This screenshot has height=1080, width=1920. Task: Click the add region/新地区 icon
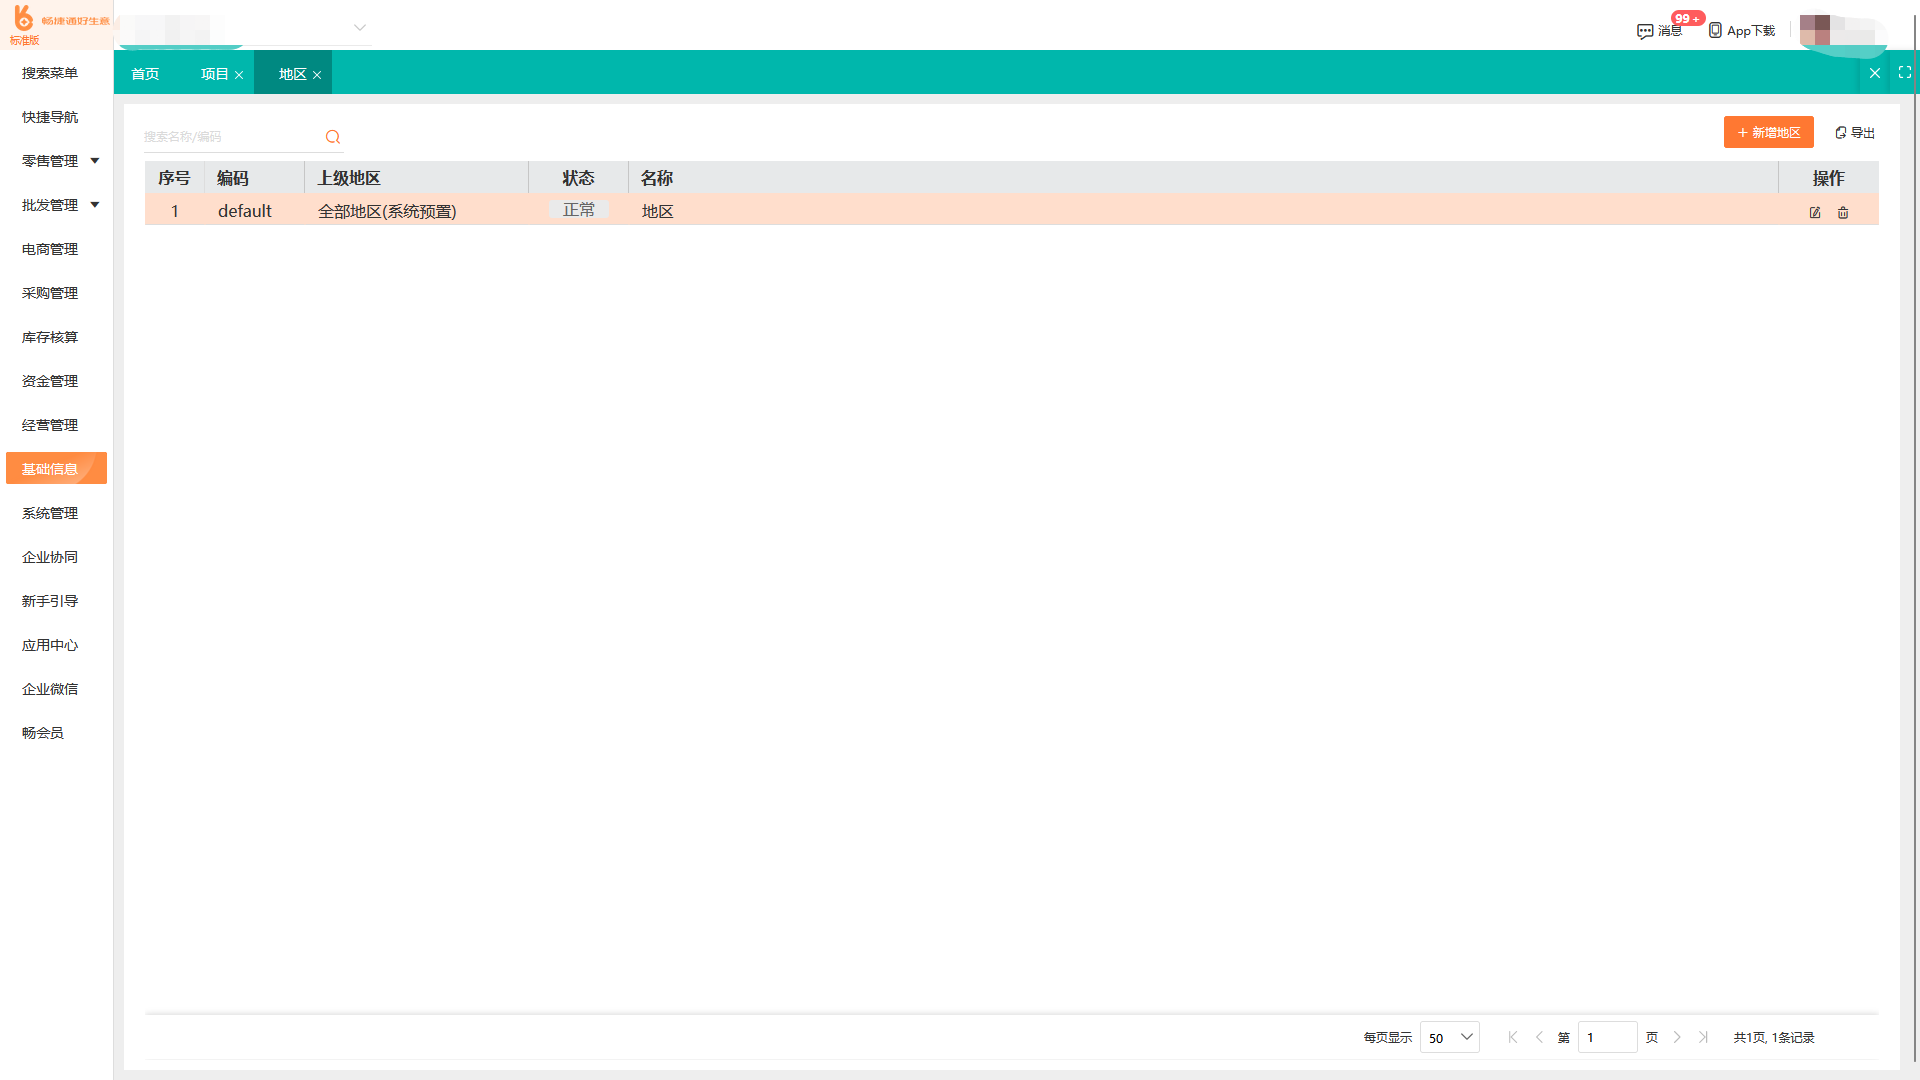tap(1768, 132)
